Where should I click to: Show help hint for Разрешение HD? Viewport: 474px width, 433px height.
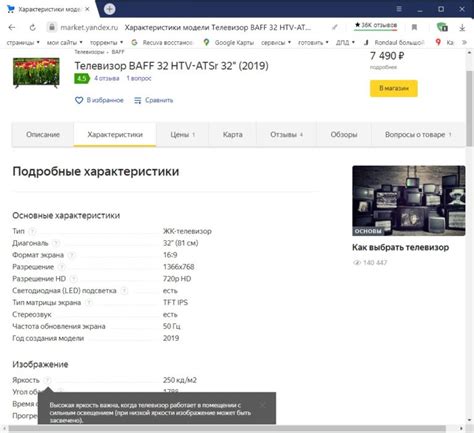(x=74, y=279)
